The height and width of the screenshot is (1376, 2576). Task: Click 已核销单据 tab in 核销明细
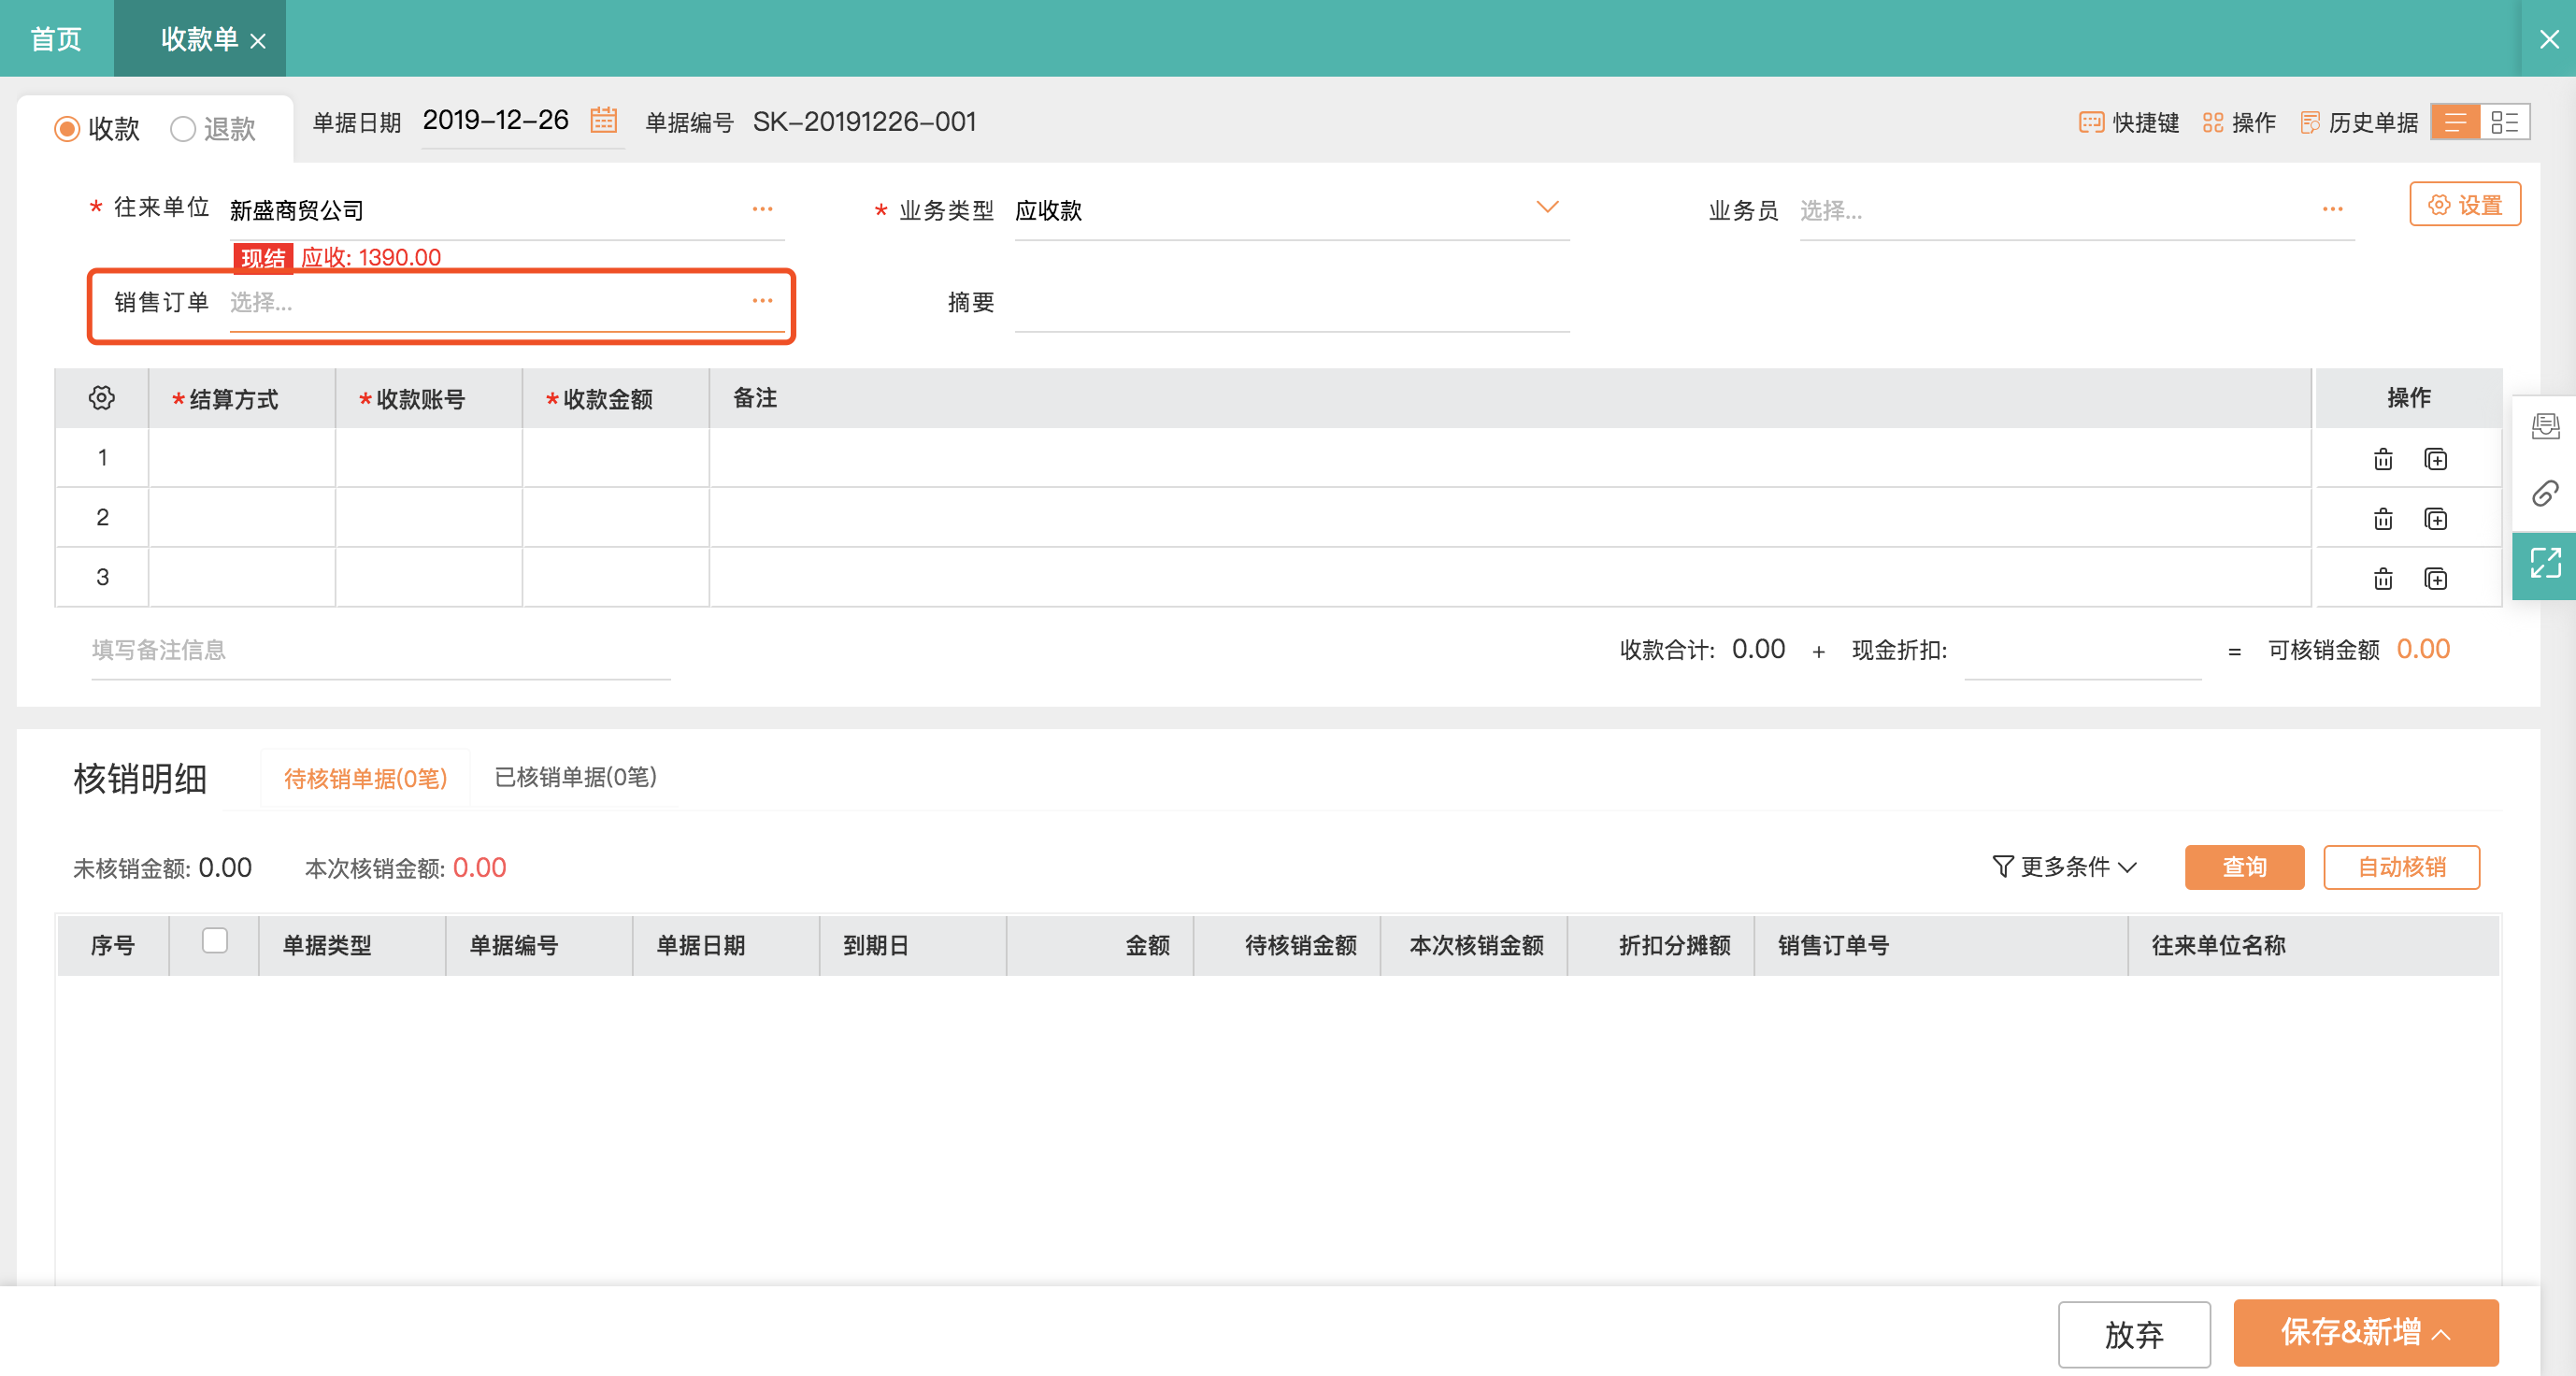576,779
